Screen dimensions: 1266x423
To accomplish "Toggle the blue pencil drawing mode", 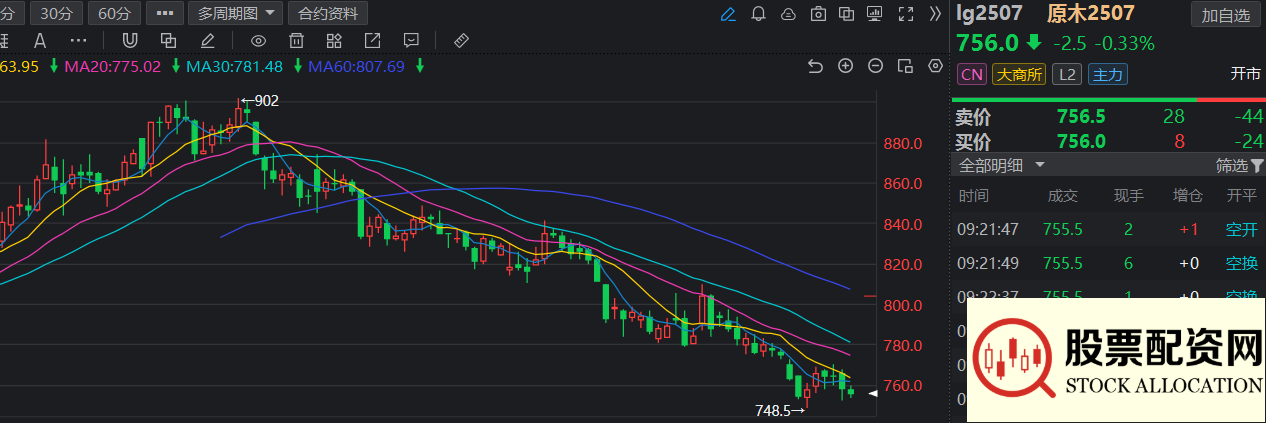I will tap(727, 14).
